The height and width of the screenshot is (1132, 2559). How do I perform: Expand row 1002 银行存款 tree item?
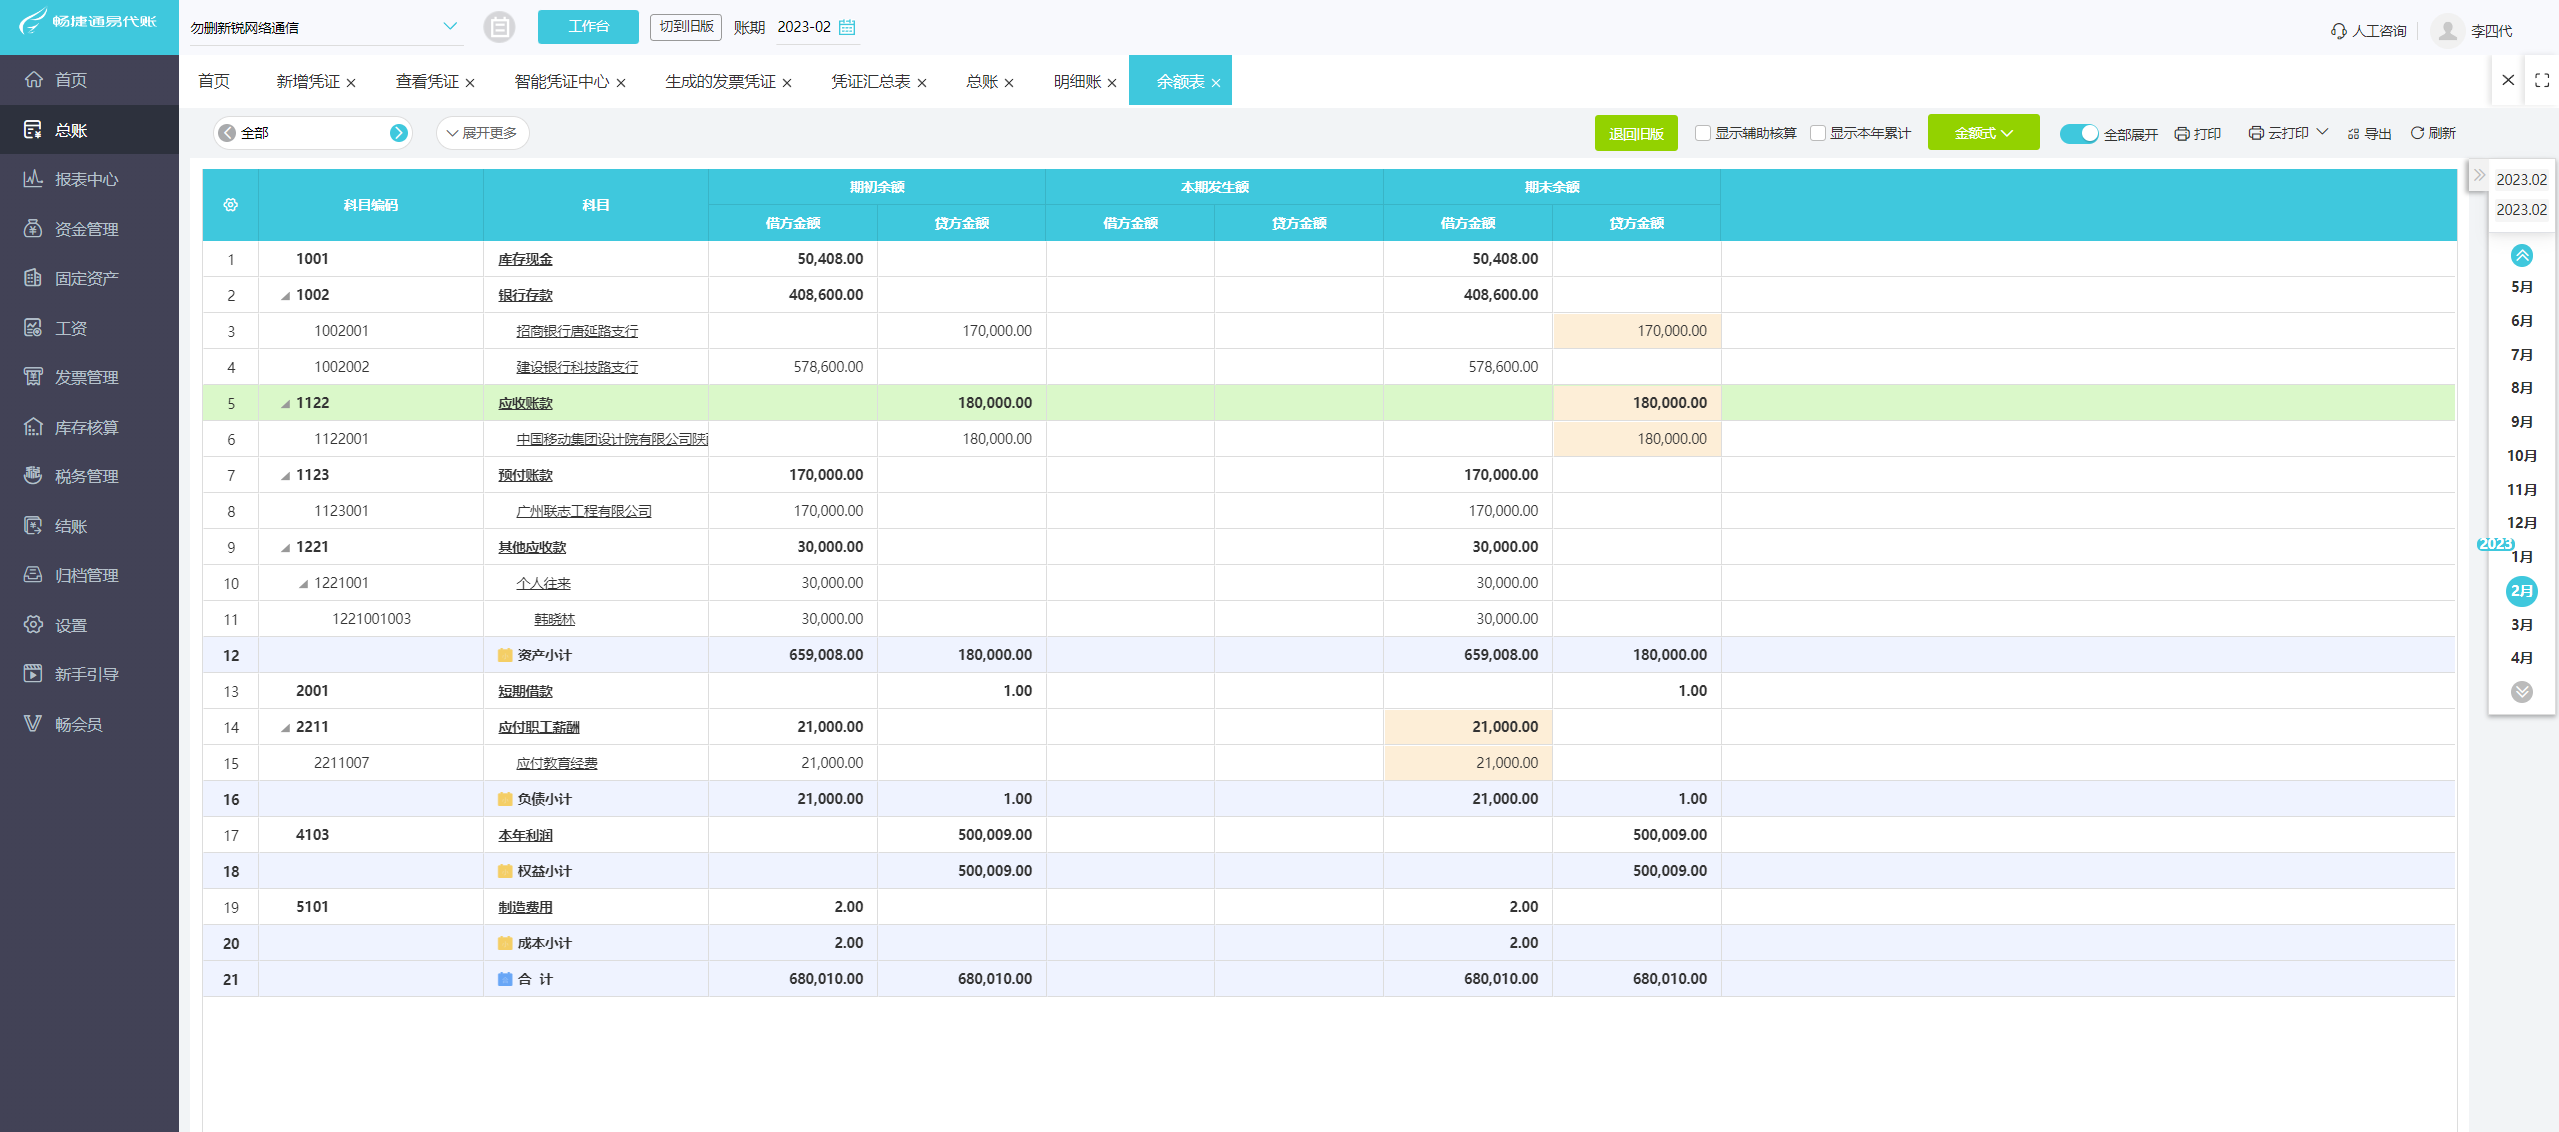point(286,294)
